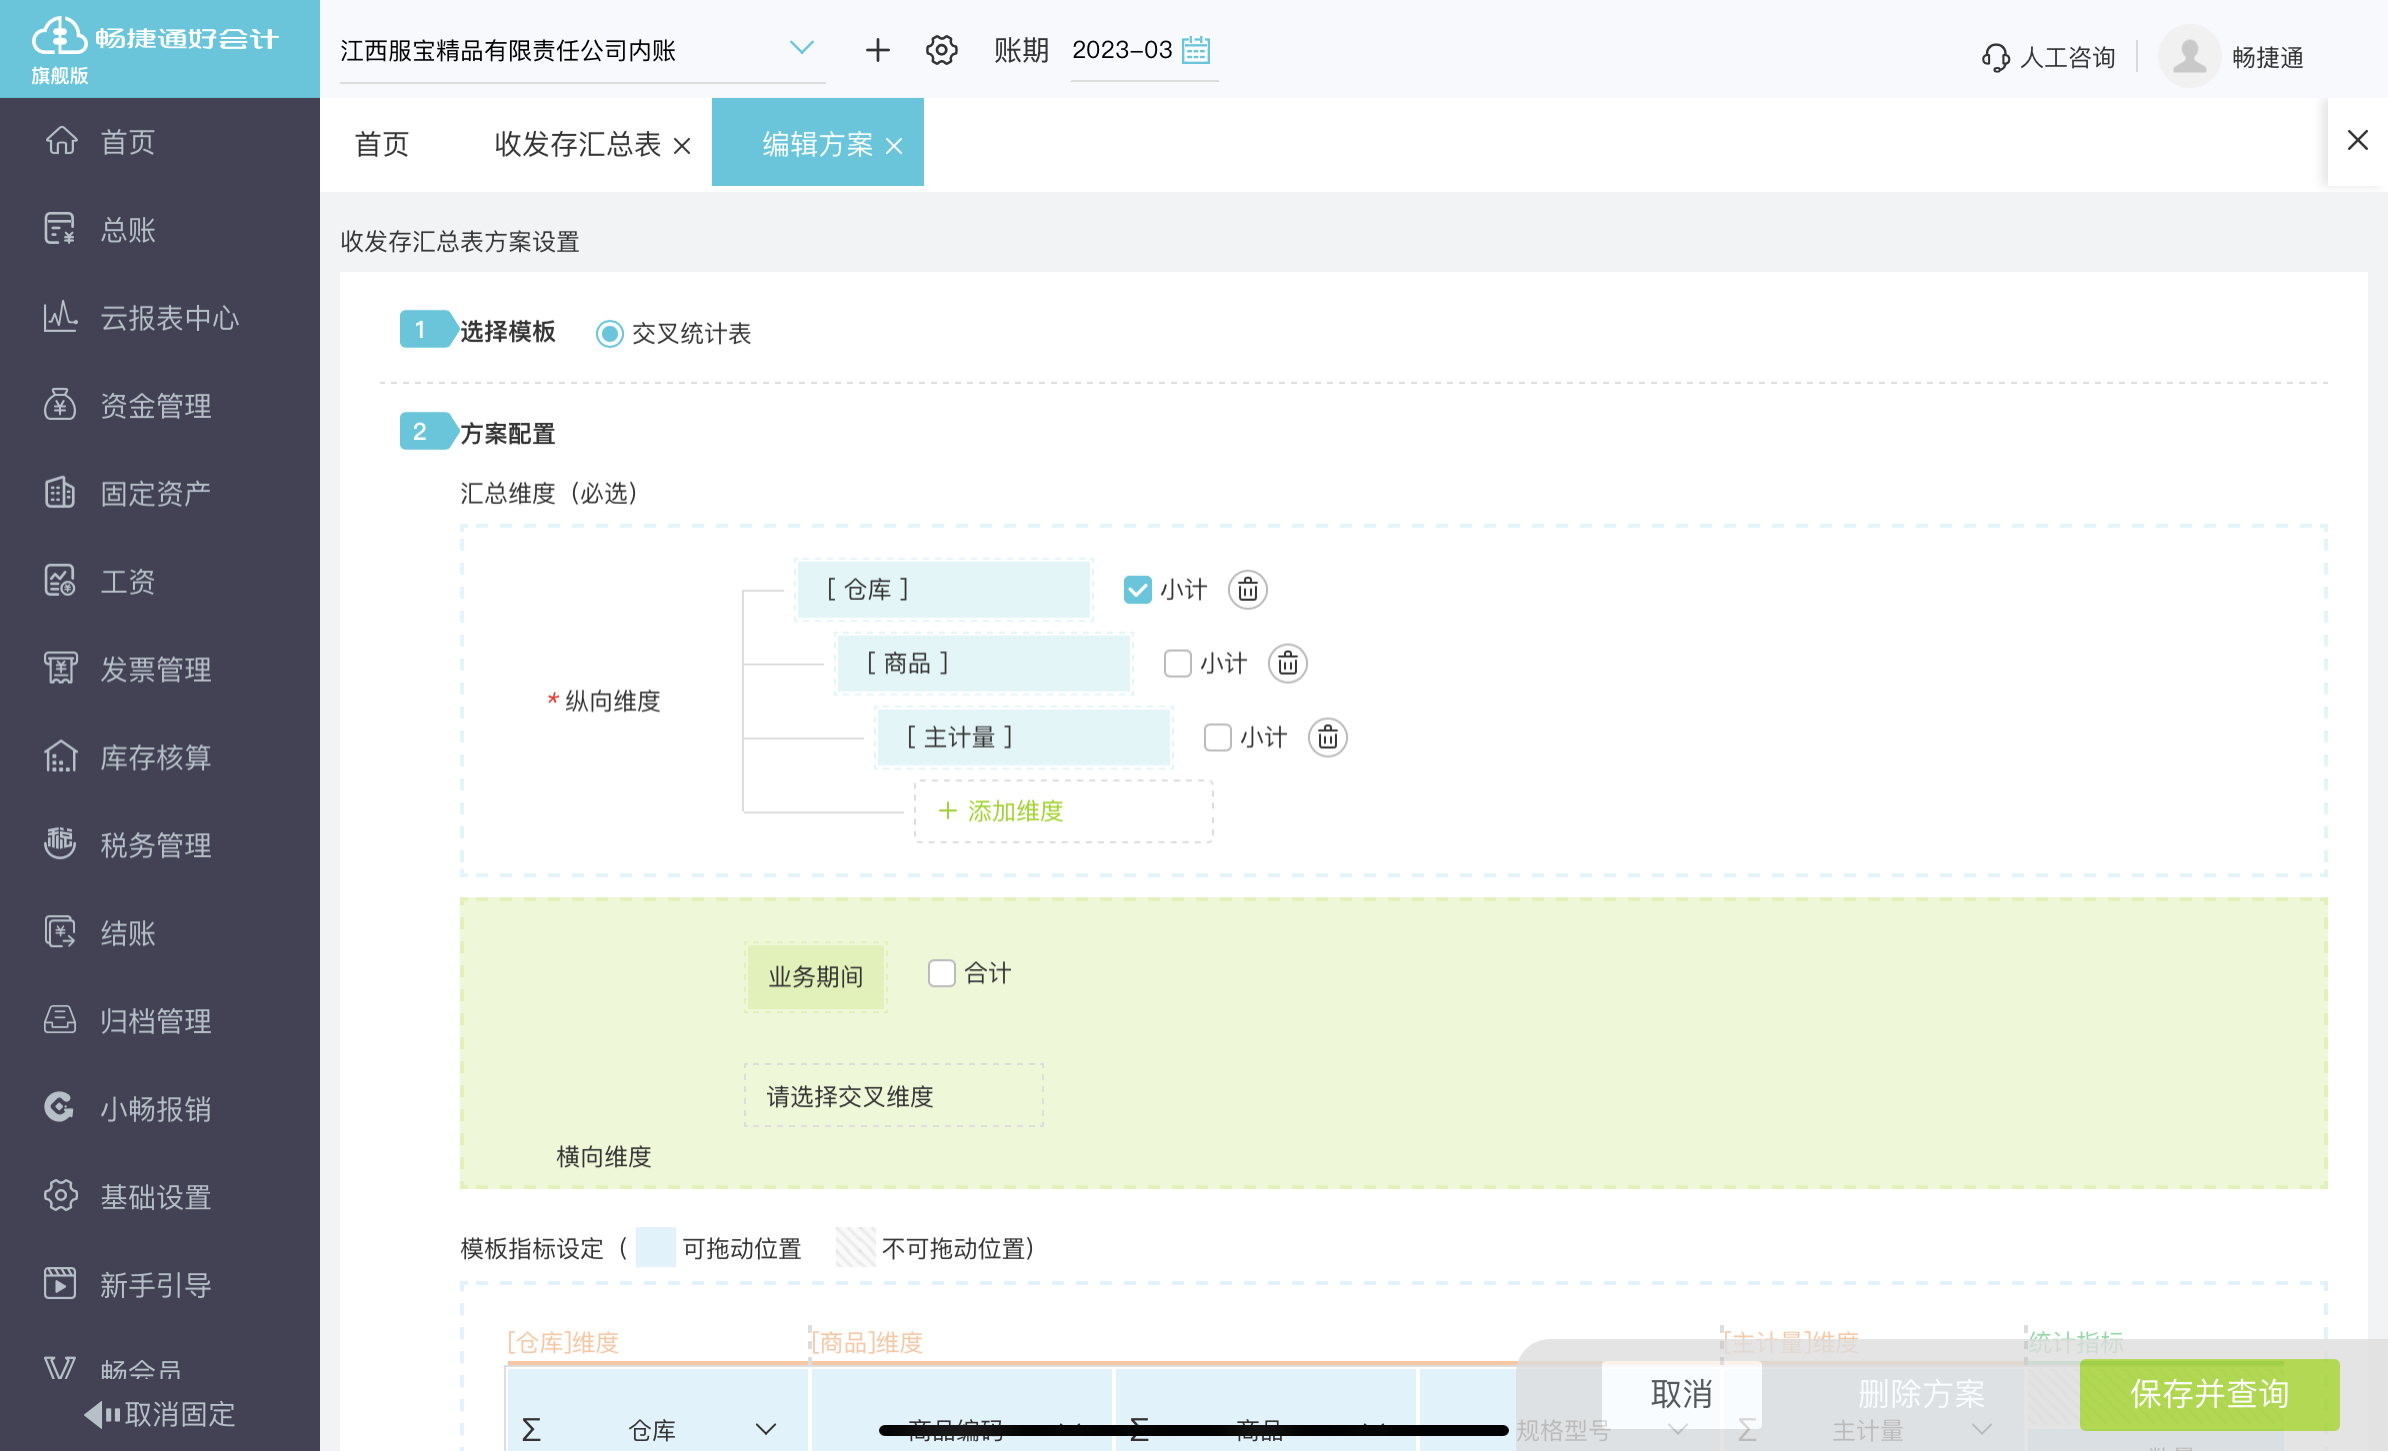Open 账期 2023-03 date picker

point(1196,48)
